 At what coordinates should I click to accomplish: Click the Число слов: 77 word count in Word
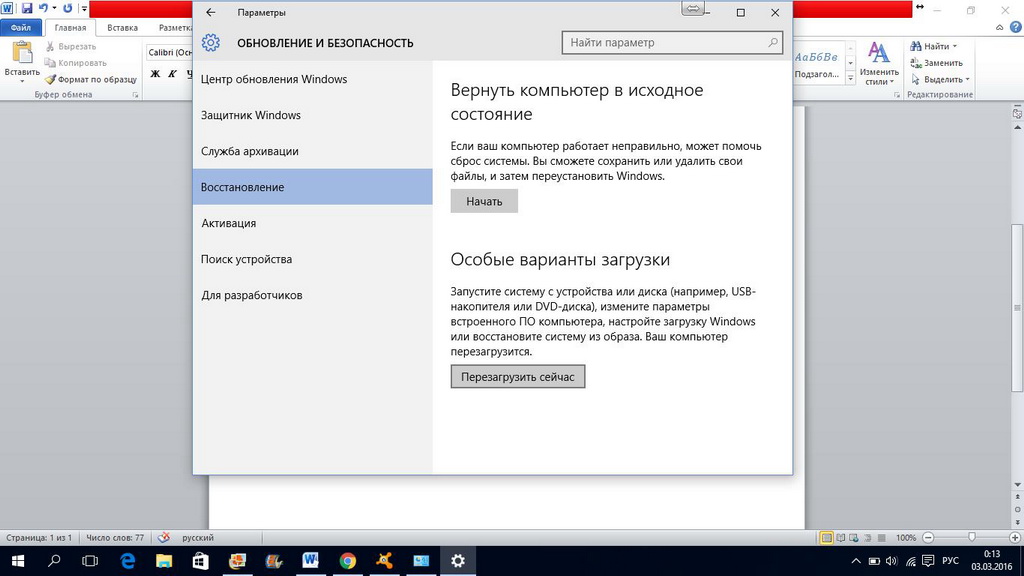pyautogui.click(x=115, y=537)
